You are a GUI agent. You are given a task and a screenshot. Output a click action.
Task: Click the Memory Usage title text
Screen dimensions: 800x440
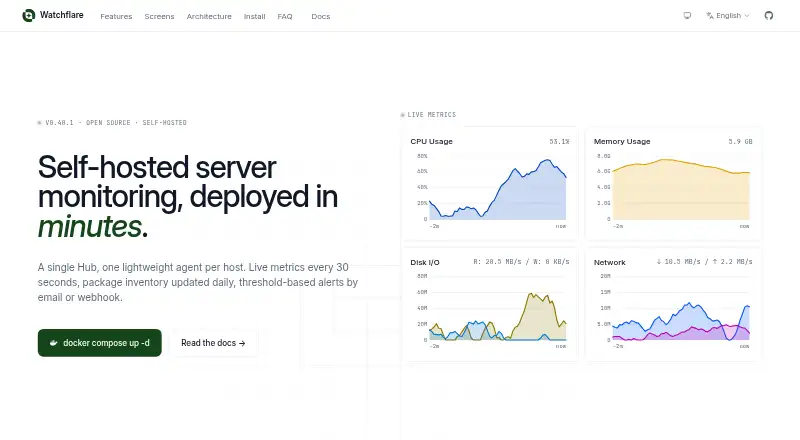622,141
